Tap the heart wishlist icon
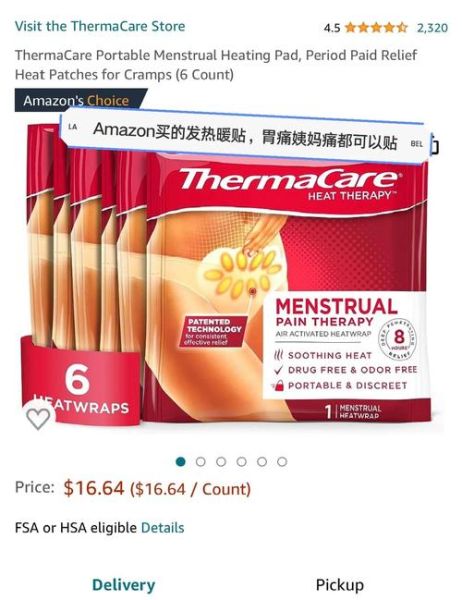This screenshot has height=600, width=462. pyautogui.click(x=38, y=417)
